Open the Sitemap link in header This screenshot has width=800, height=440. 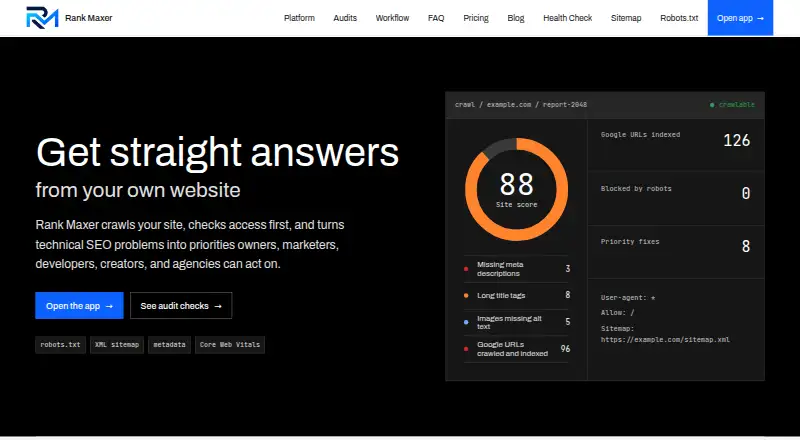tap(626, 18)
